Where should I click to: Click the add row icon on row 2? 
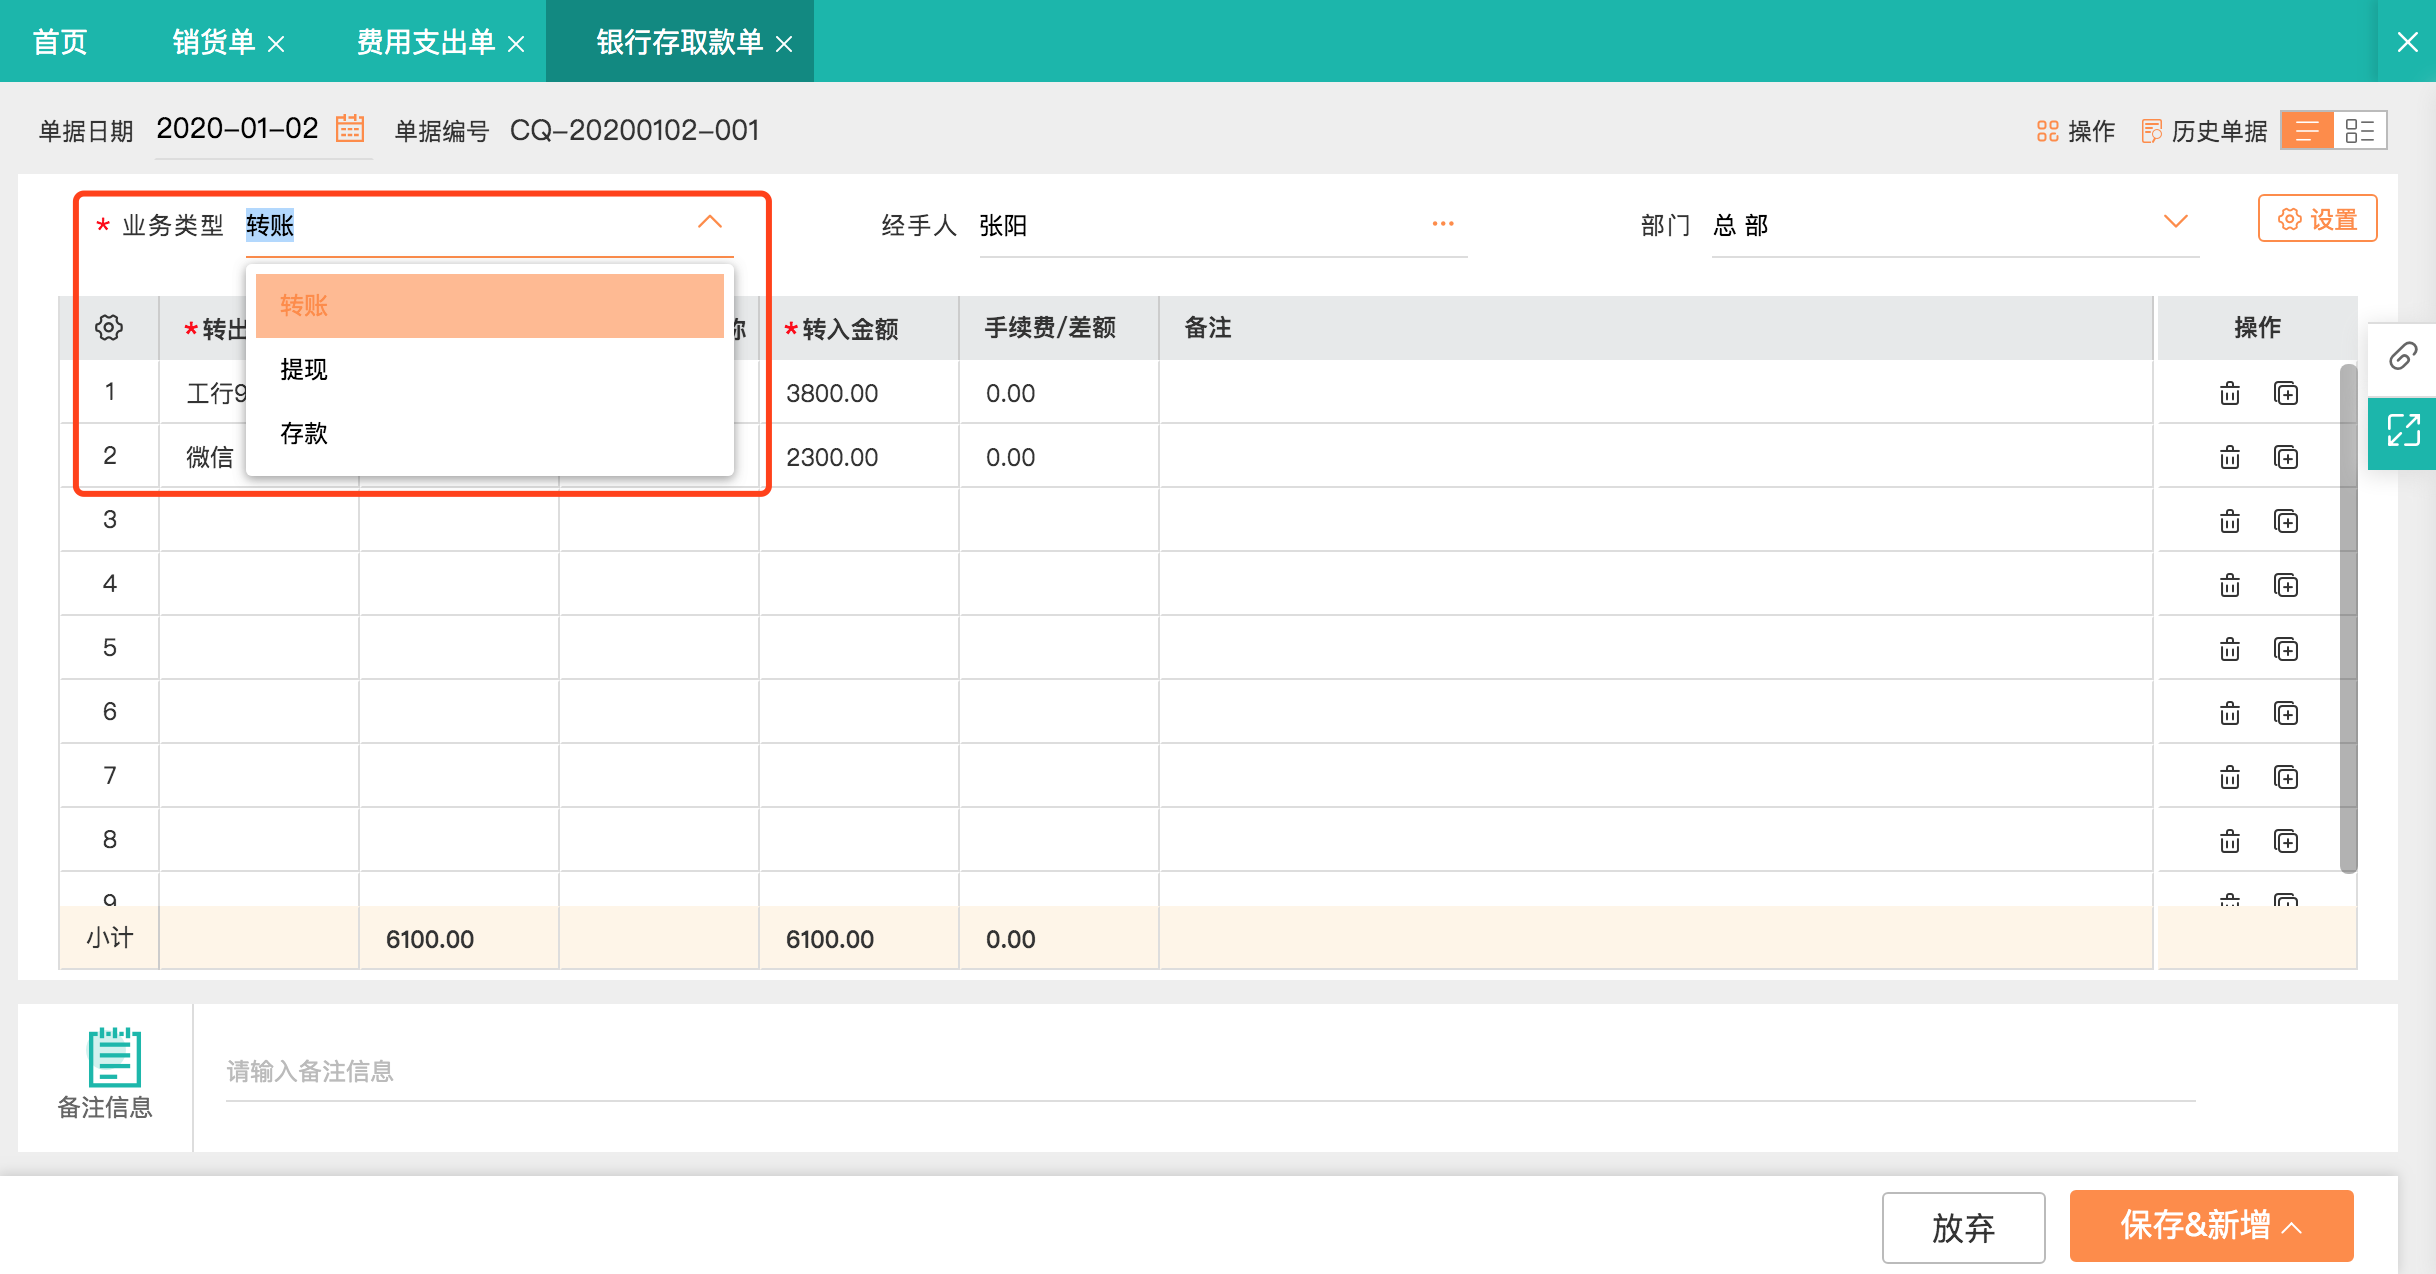coord(2286,456)
